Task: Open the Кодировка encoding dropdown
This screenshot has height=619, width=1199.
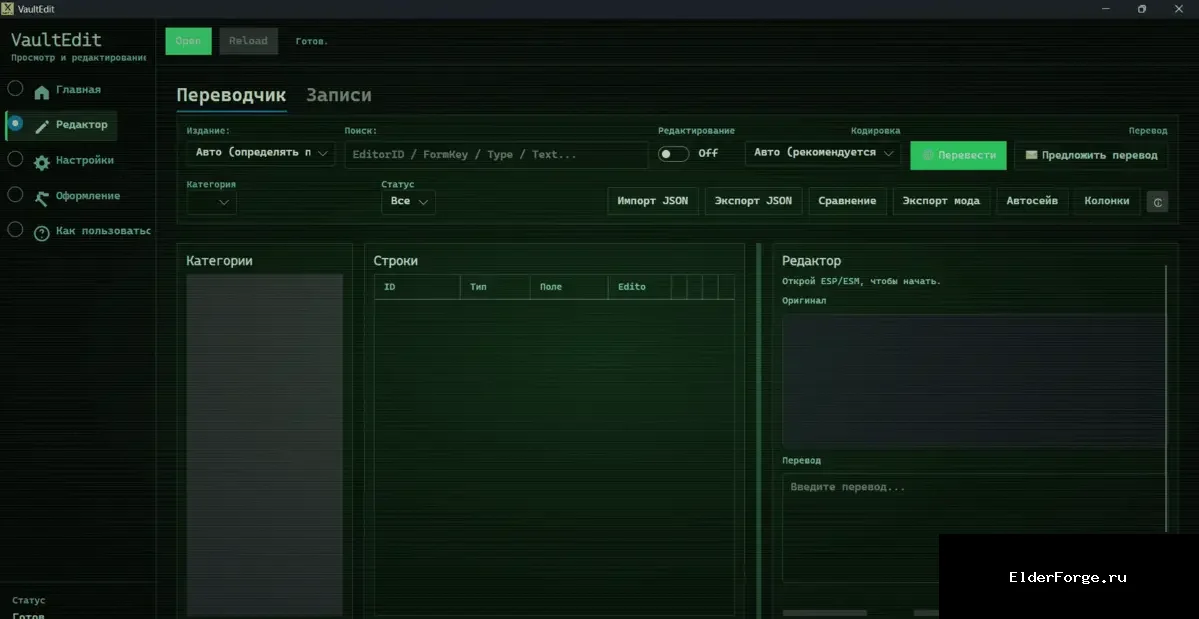Action: [822, 153]
